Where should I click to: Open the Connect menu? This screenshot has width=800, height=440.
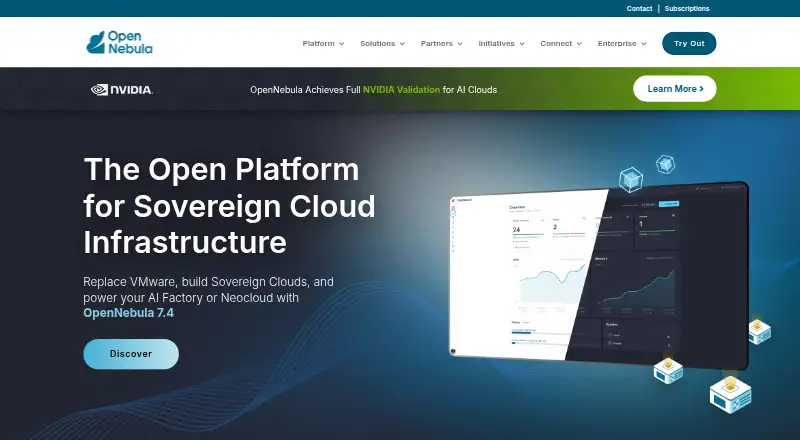561,43
